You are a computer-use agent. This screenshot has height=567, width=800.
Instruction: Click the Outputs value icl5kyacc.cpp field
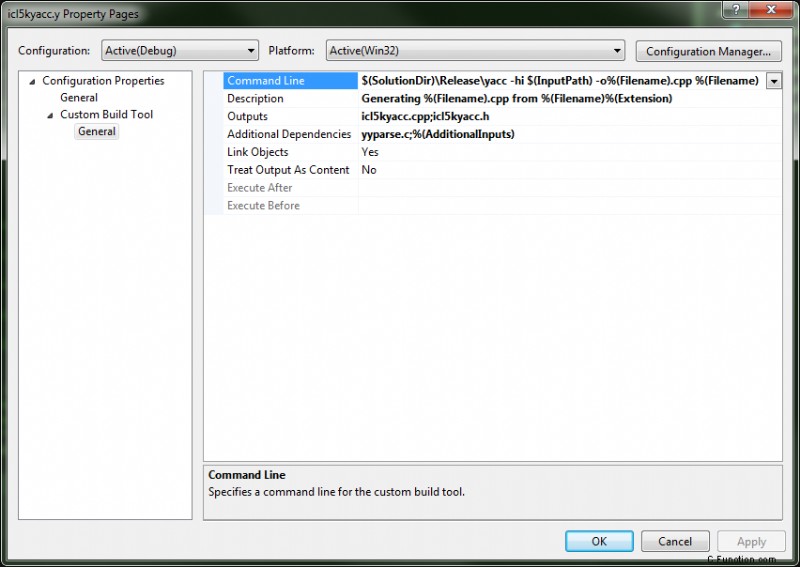(425, 117)
